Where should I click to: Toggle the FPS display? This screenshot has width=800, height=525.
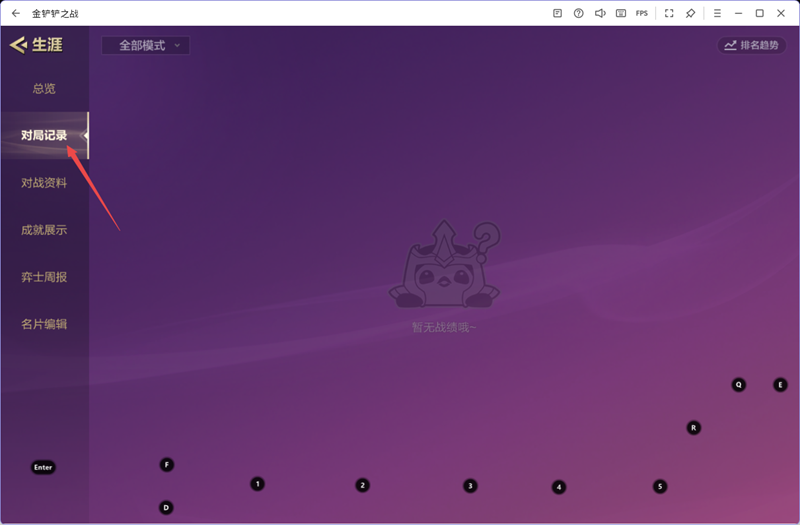[642, 13]
